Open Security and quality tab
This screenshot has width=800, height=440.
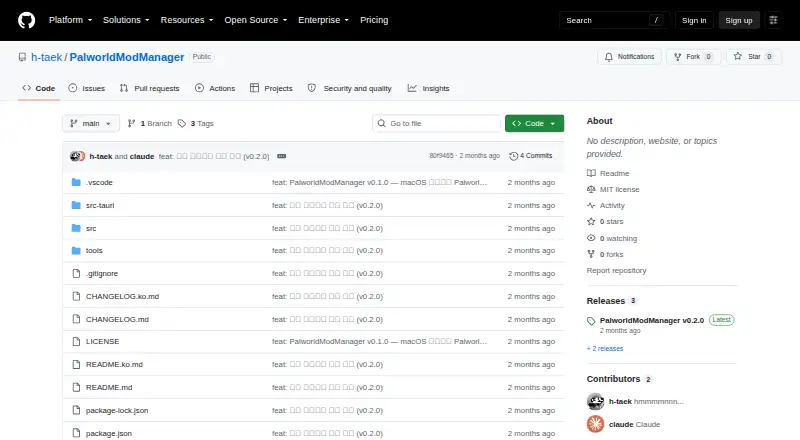[349, 88]
